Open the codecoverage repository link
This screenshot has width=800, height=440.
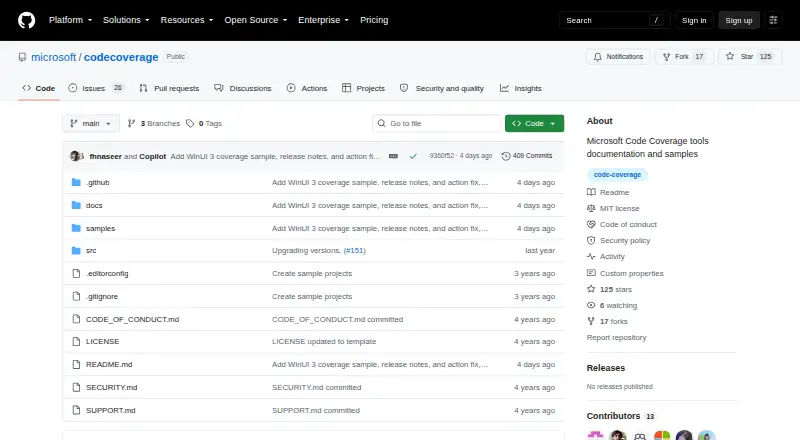click(x=121, y=57)
